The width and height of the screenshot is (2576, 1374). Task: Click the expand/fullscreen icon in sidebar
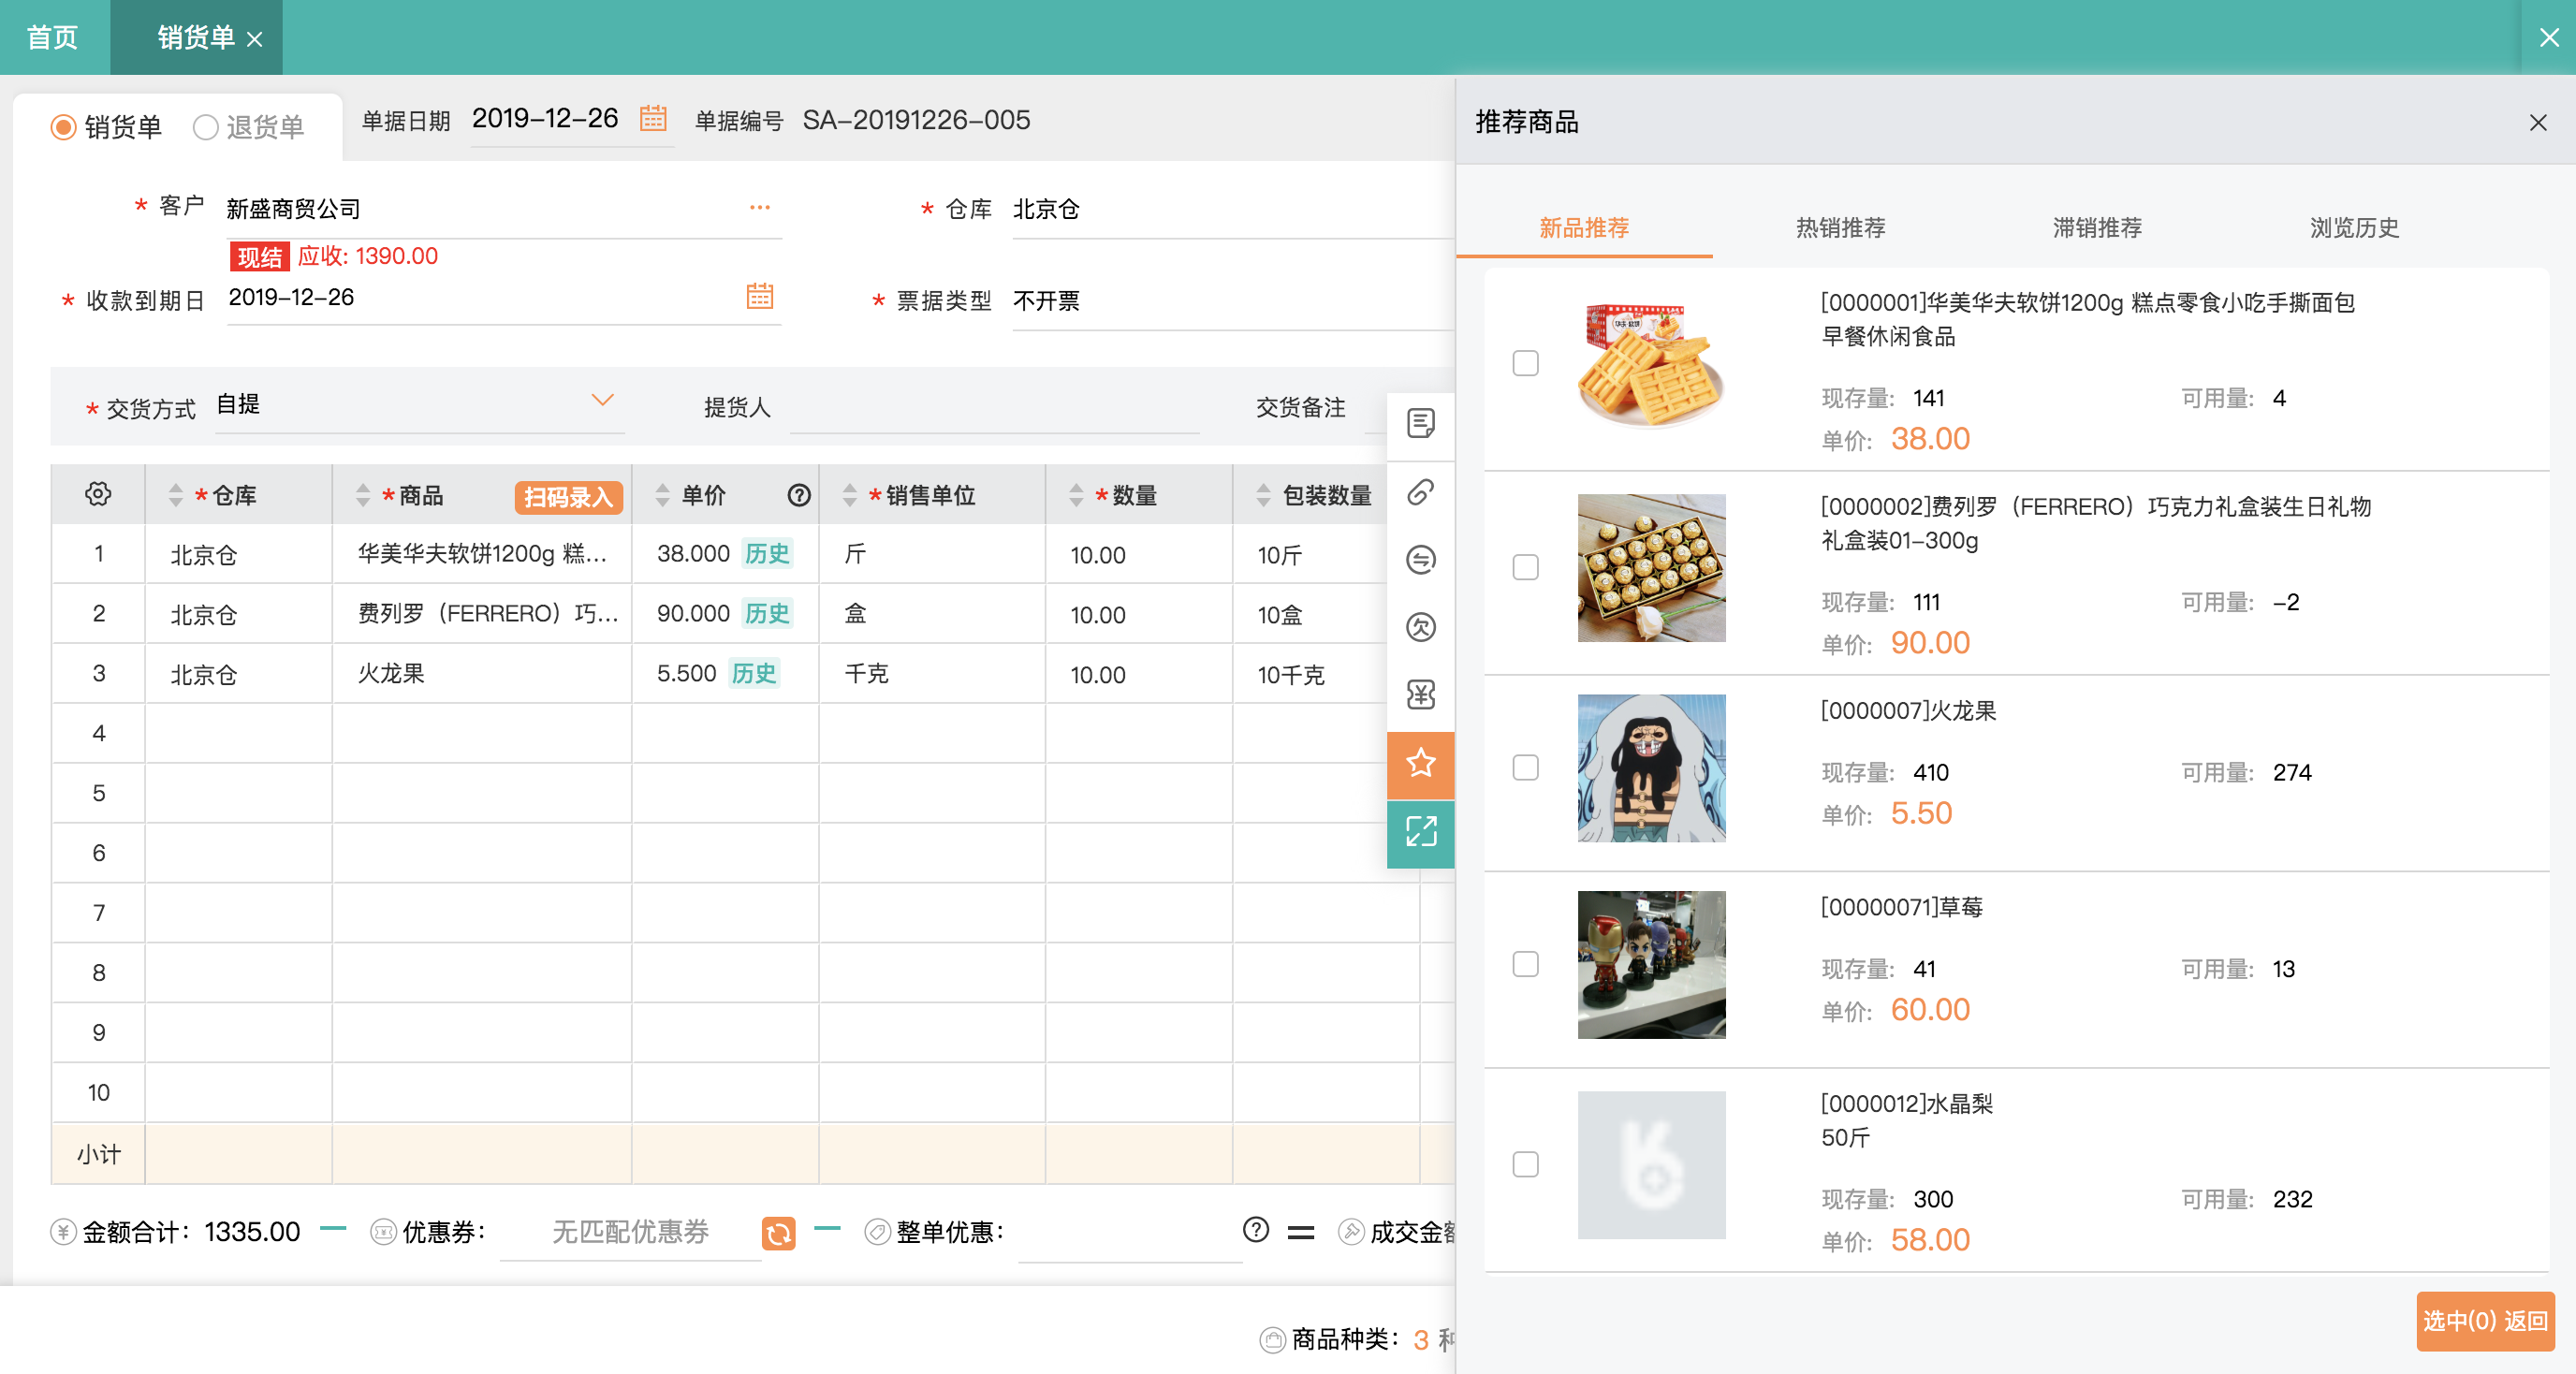[1425, 834]
